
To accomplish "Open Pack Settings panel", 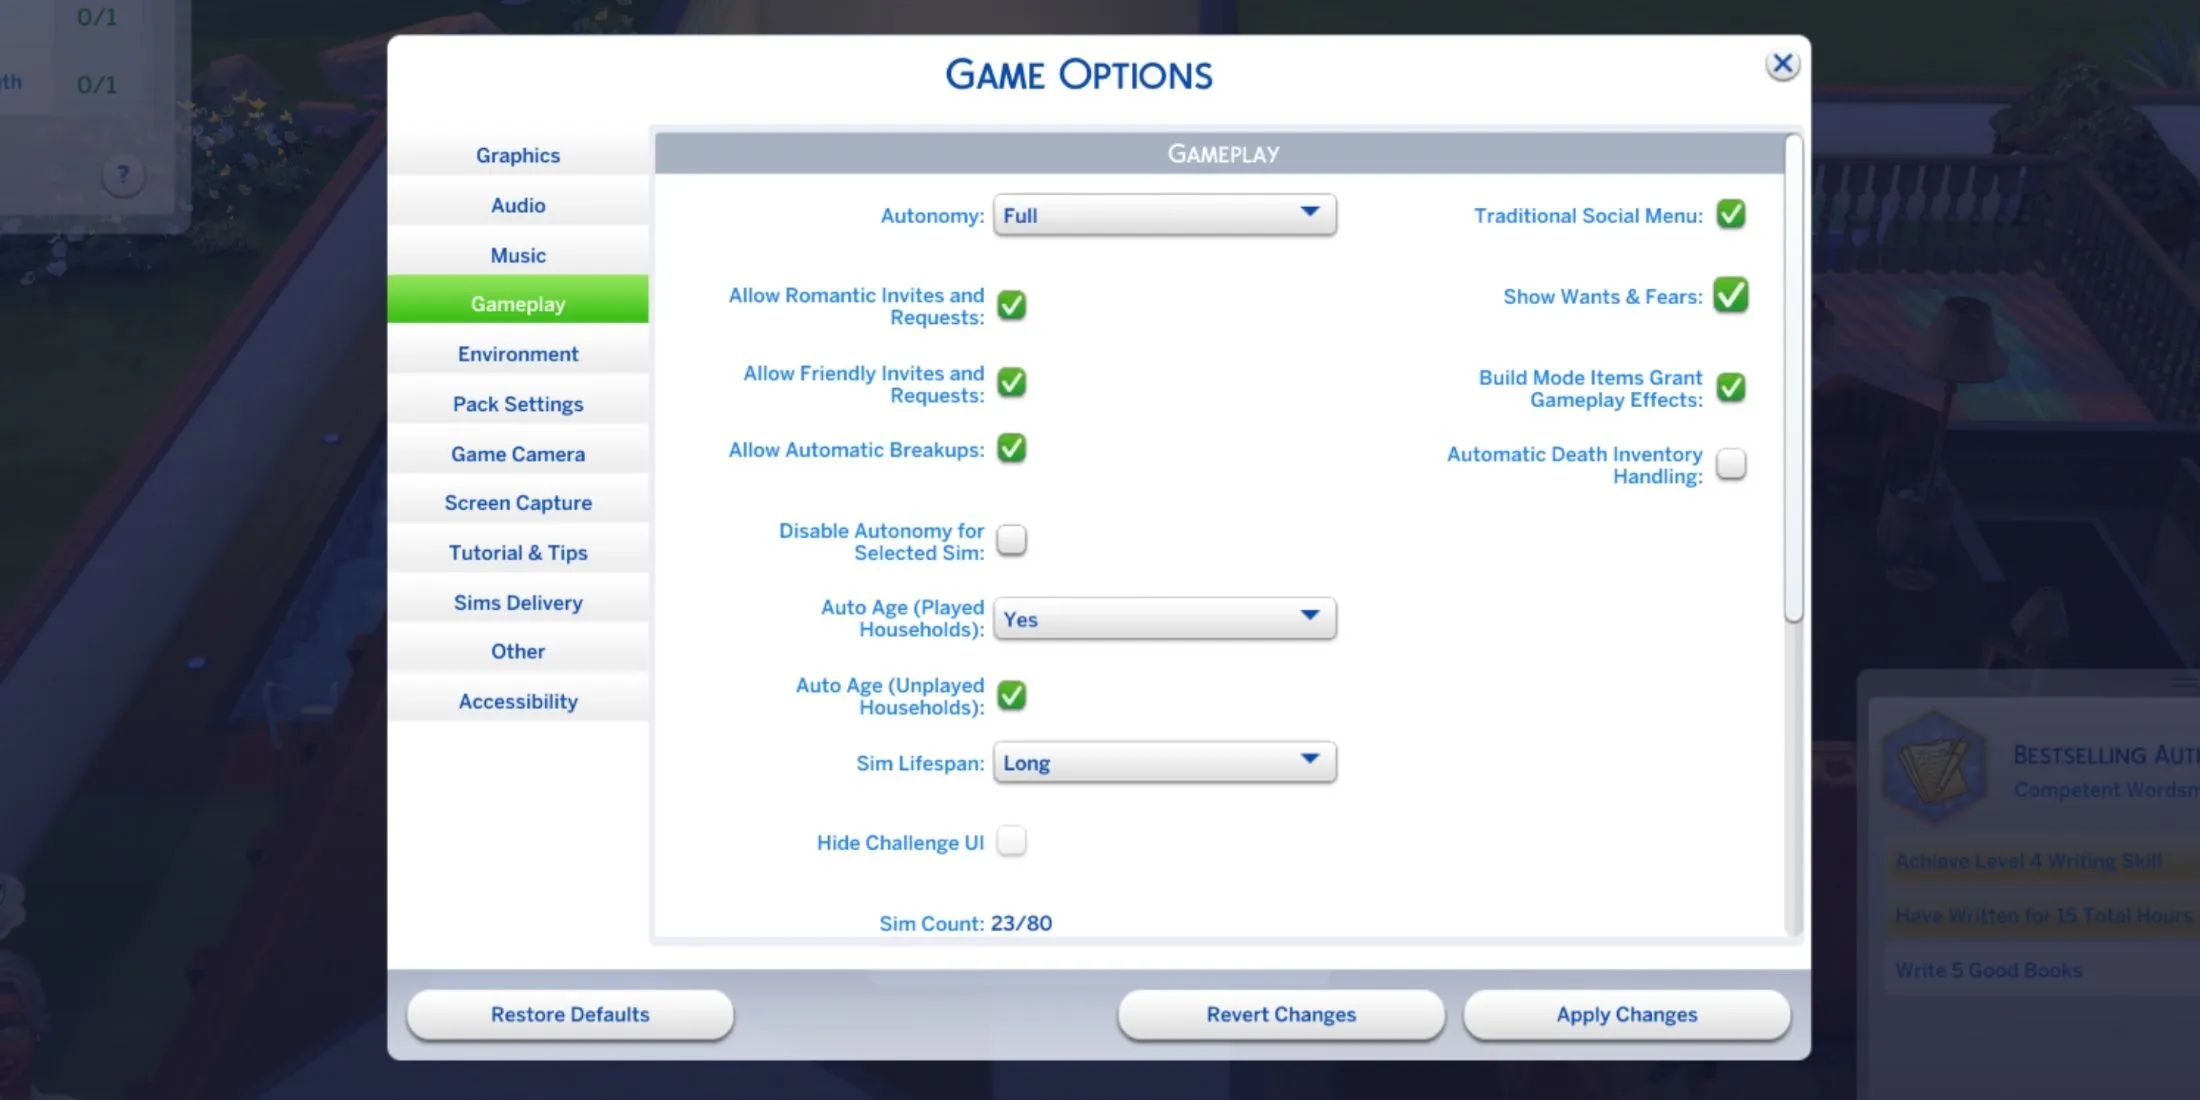I will tap(519, 403).
